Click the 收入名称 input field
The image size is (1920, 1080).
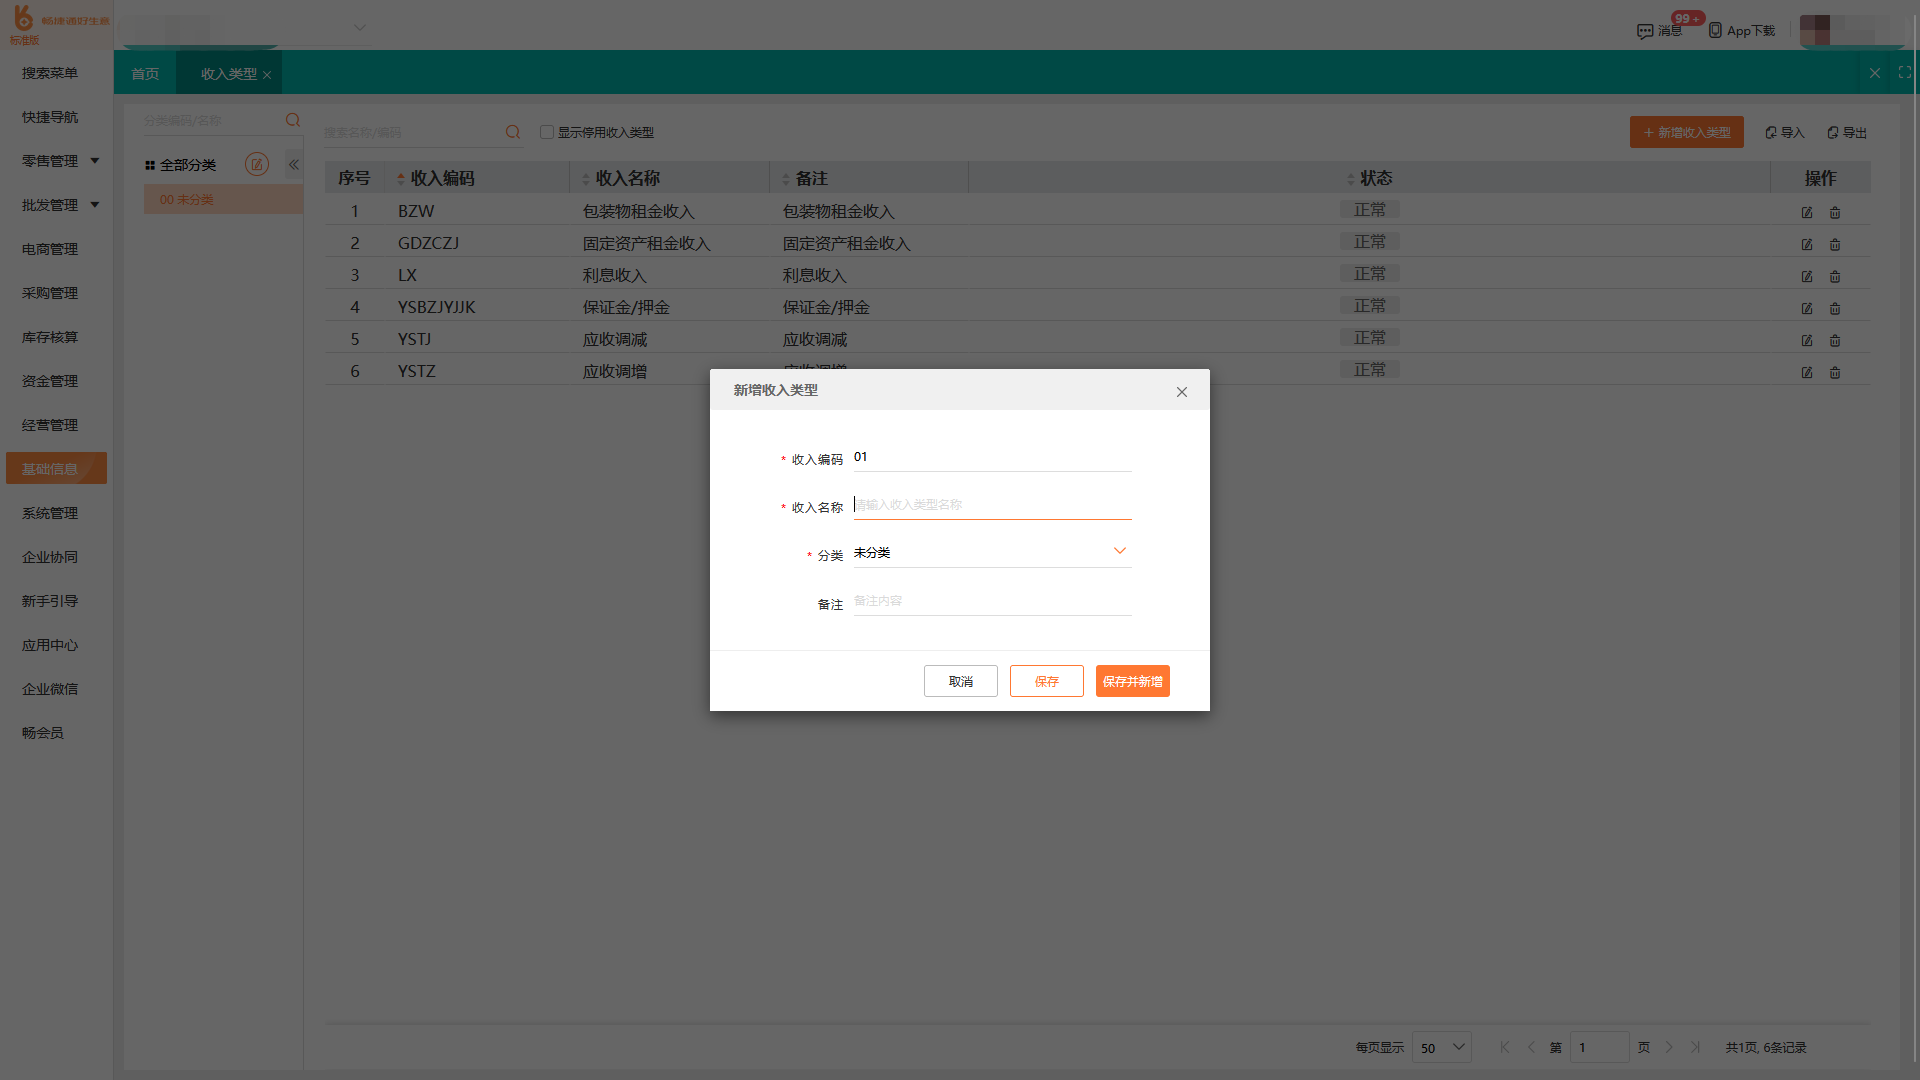989,504
